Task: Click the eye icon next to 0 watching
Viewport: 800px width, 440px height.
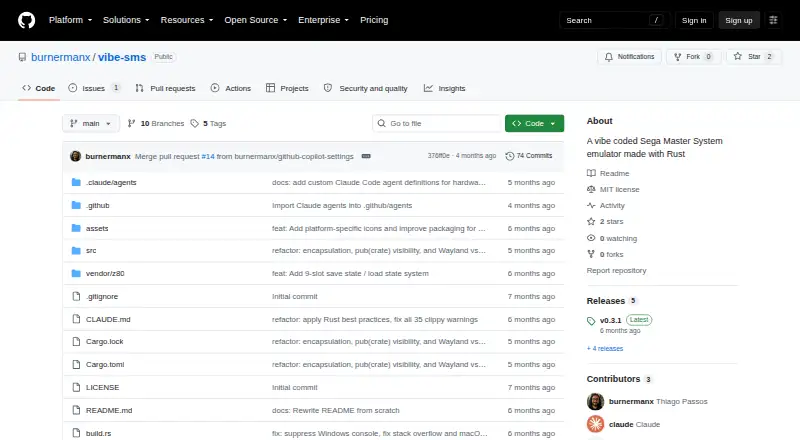Action: pyautogui.click(x=591, y=238)
